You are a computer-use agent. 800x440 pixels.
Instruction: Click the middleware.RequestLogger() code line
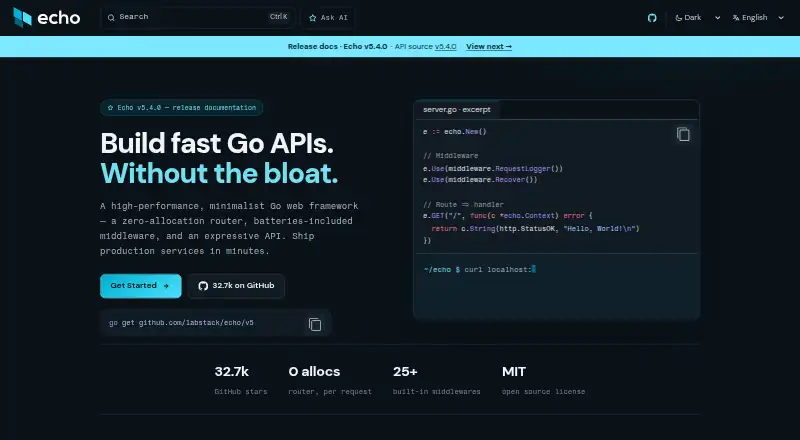(493, 168)
